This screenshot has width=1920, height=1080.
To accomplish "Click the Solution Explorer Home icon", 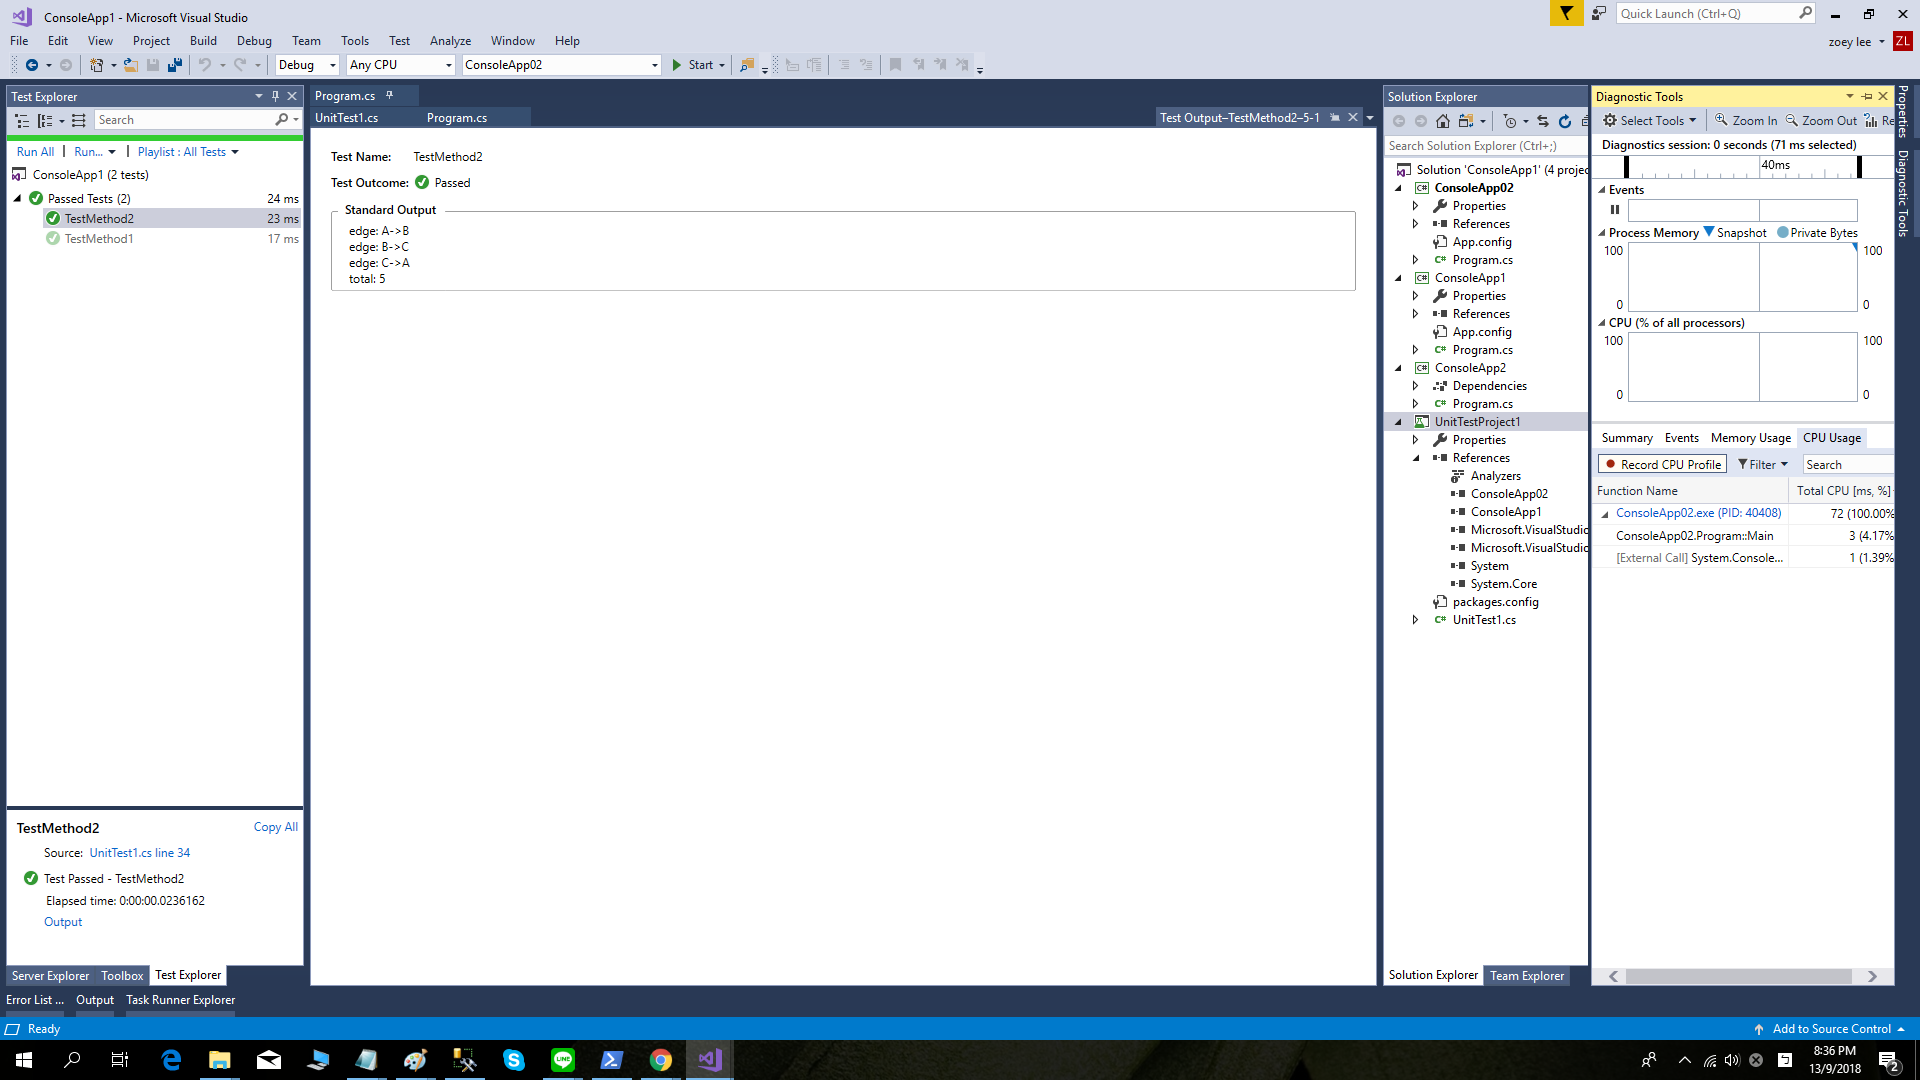I will point(1442,121).
